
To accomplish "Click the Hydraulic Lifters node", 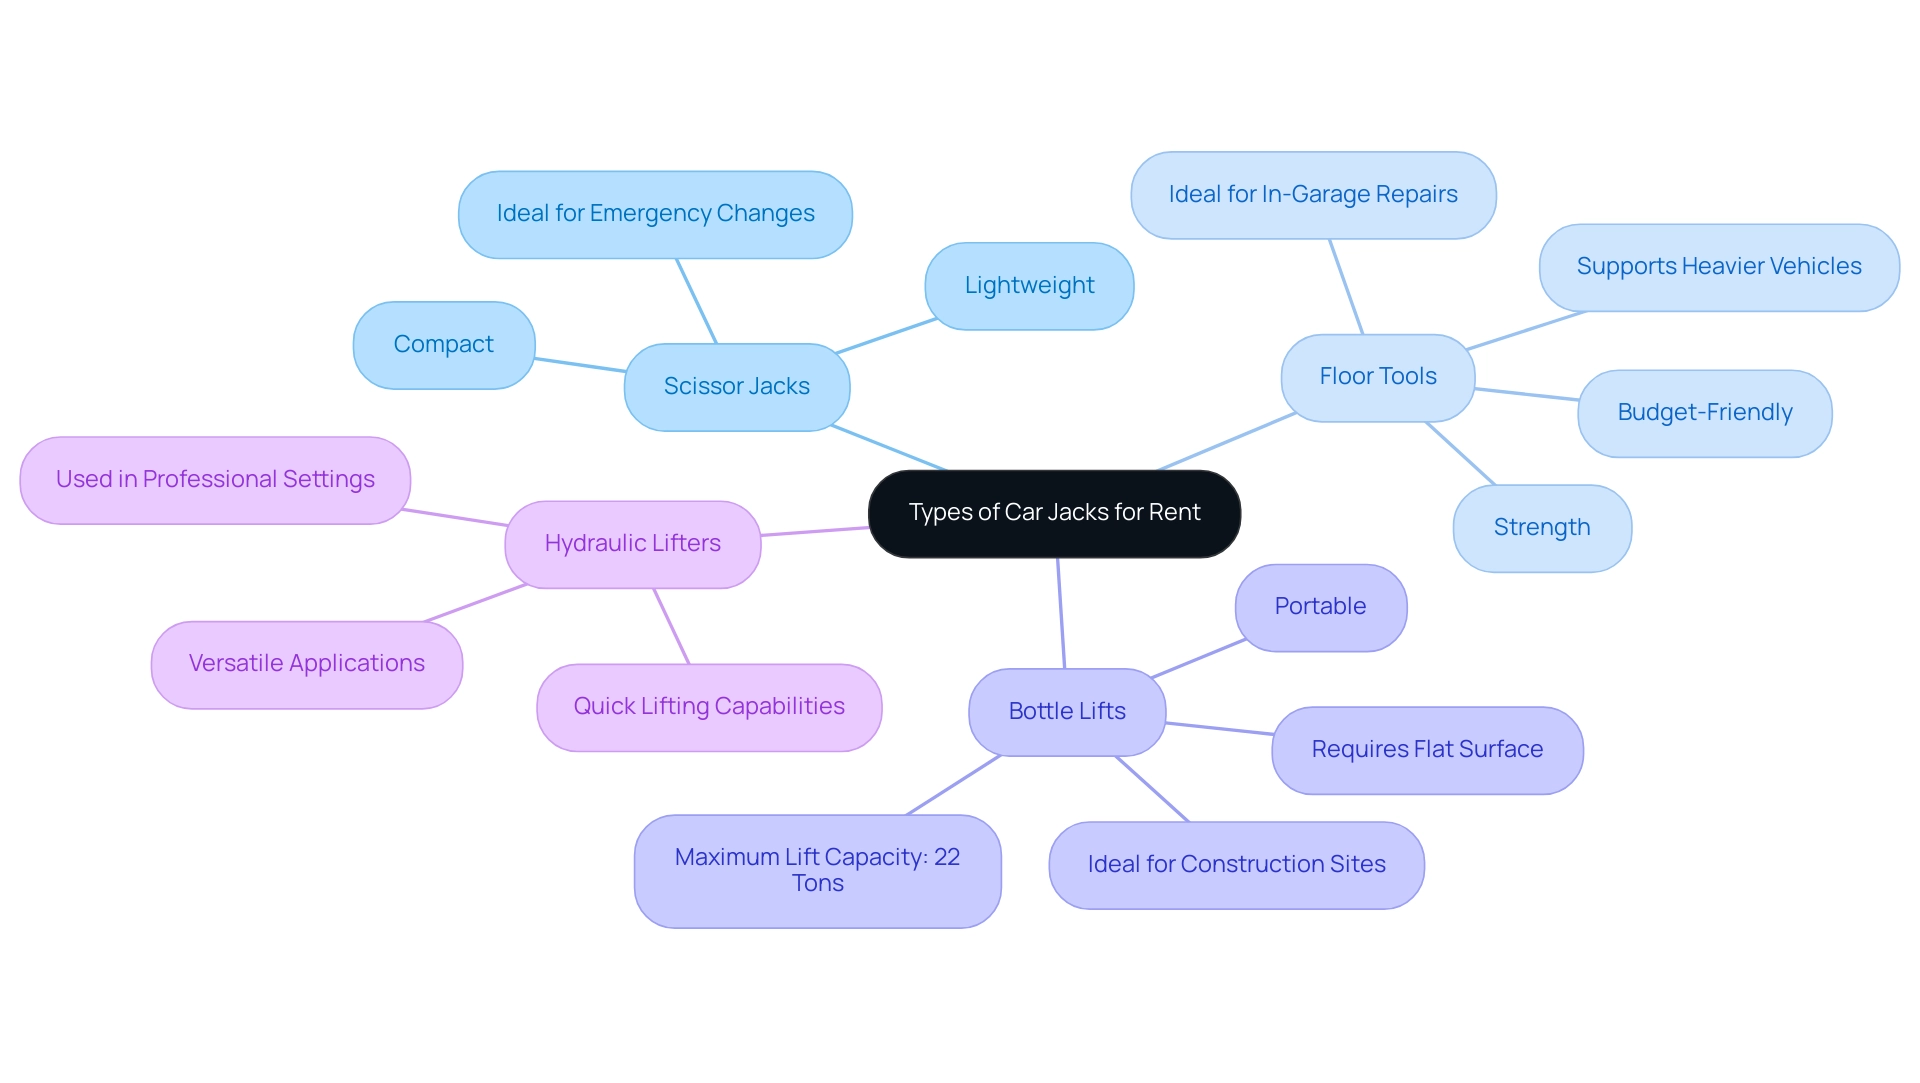I will [634, 541].
